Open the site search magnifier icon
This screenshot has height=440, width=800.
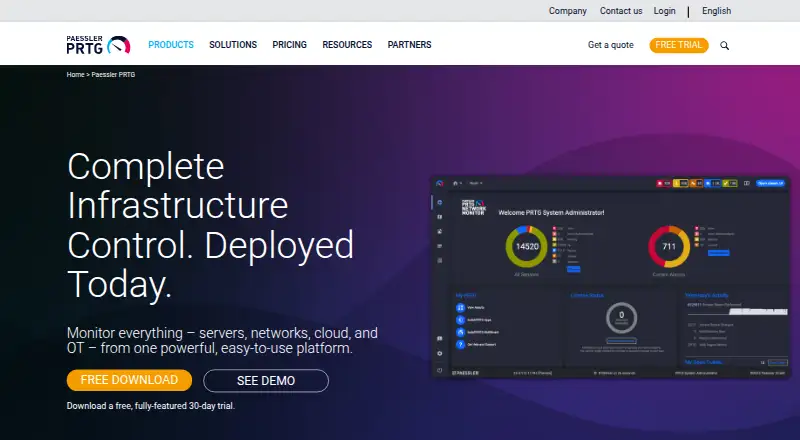pos(724,45)
